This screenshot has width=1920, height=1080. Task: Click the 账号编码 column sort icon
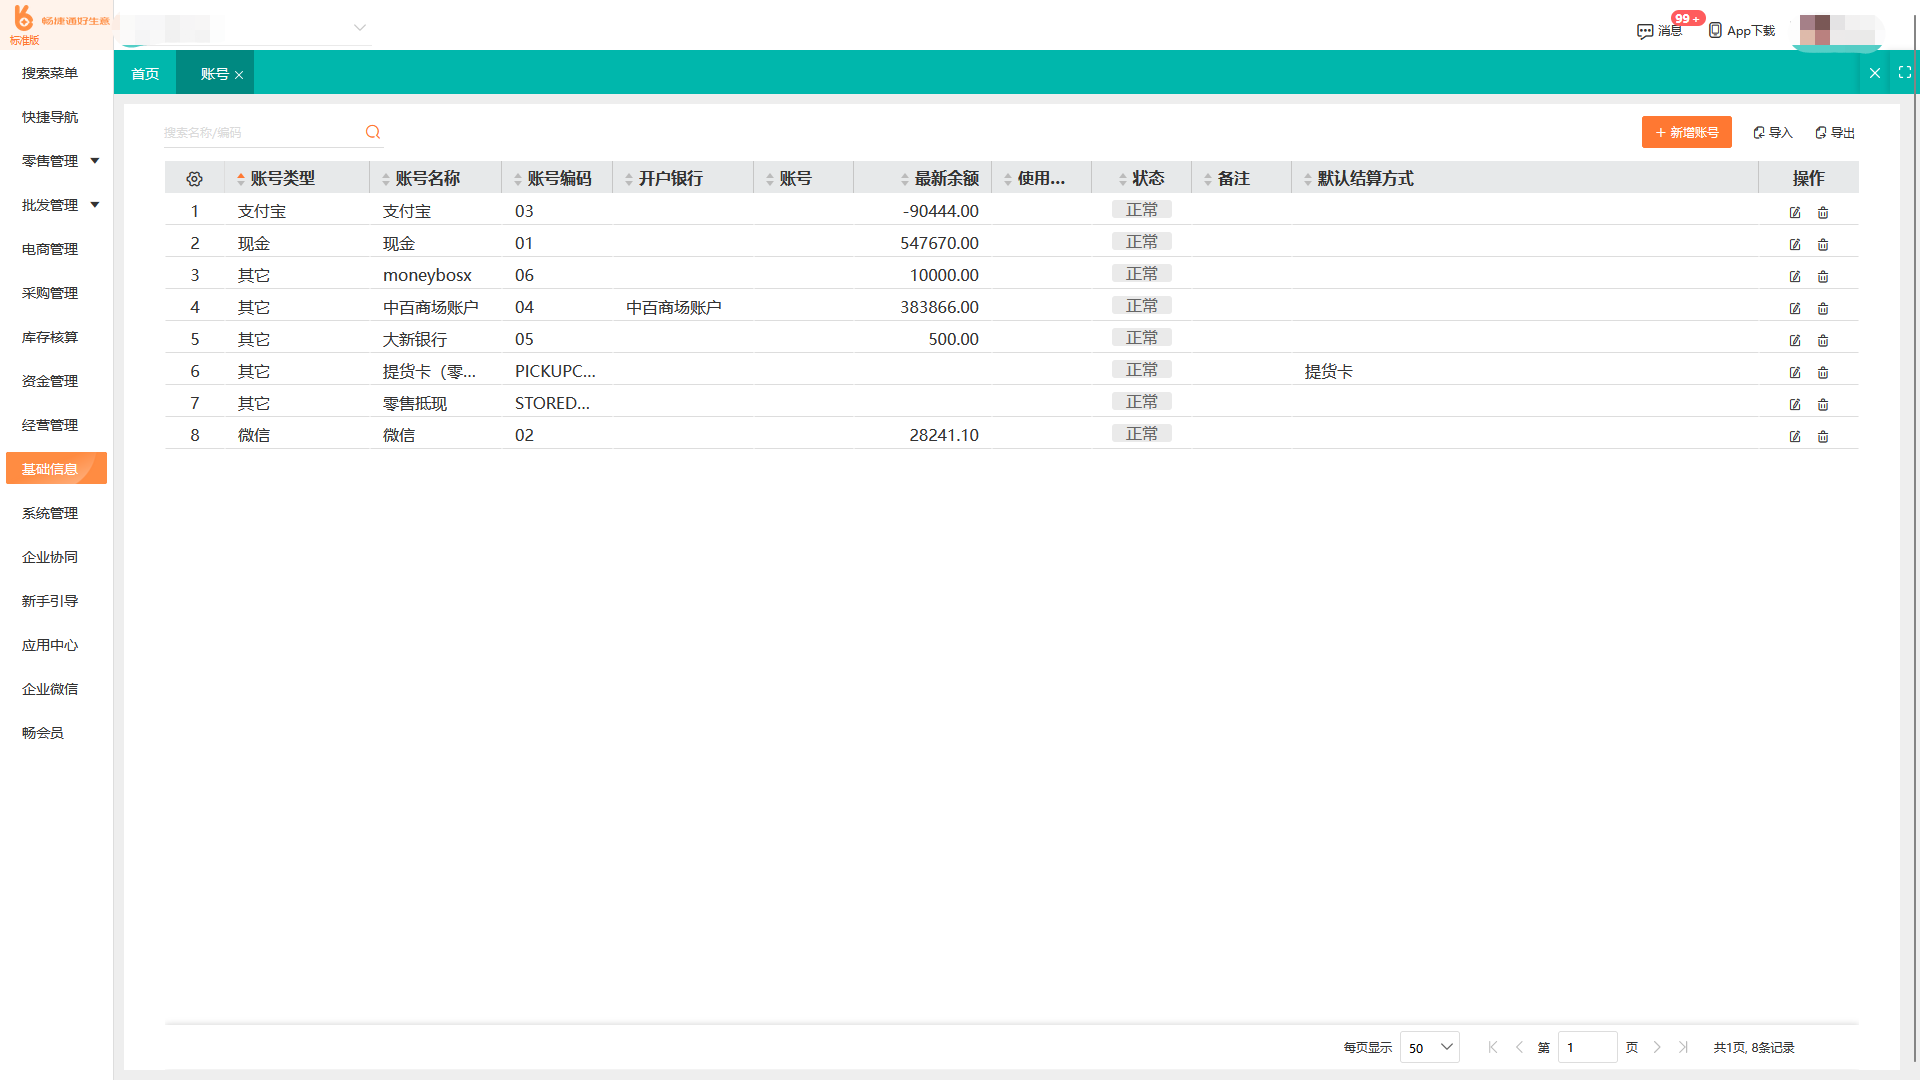tap(517, 178)
